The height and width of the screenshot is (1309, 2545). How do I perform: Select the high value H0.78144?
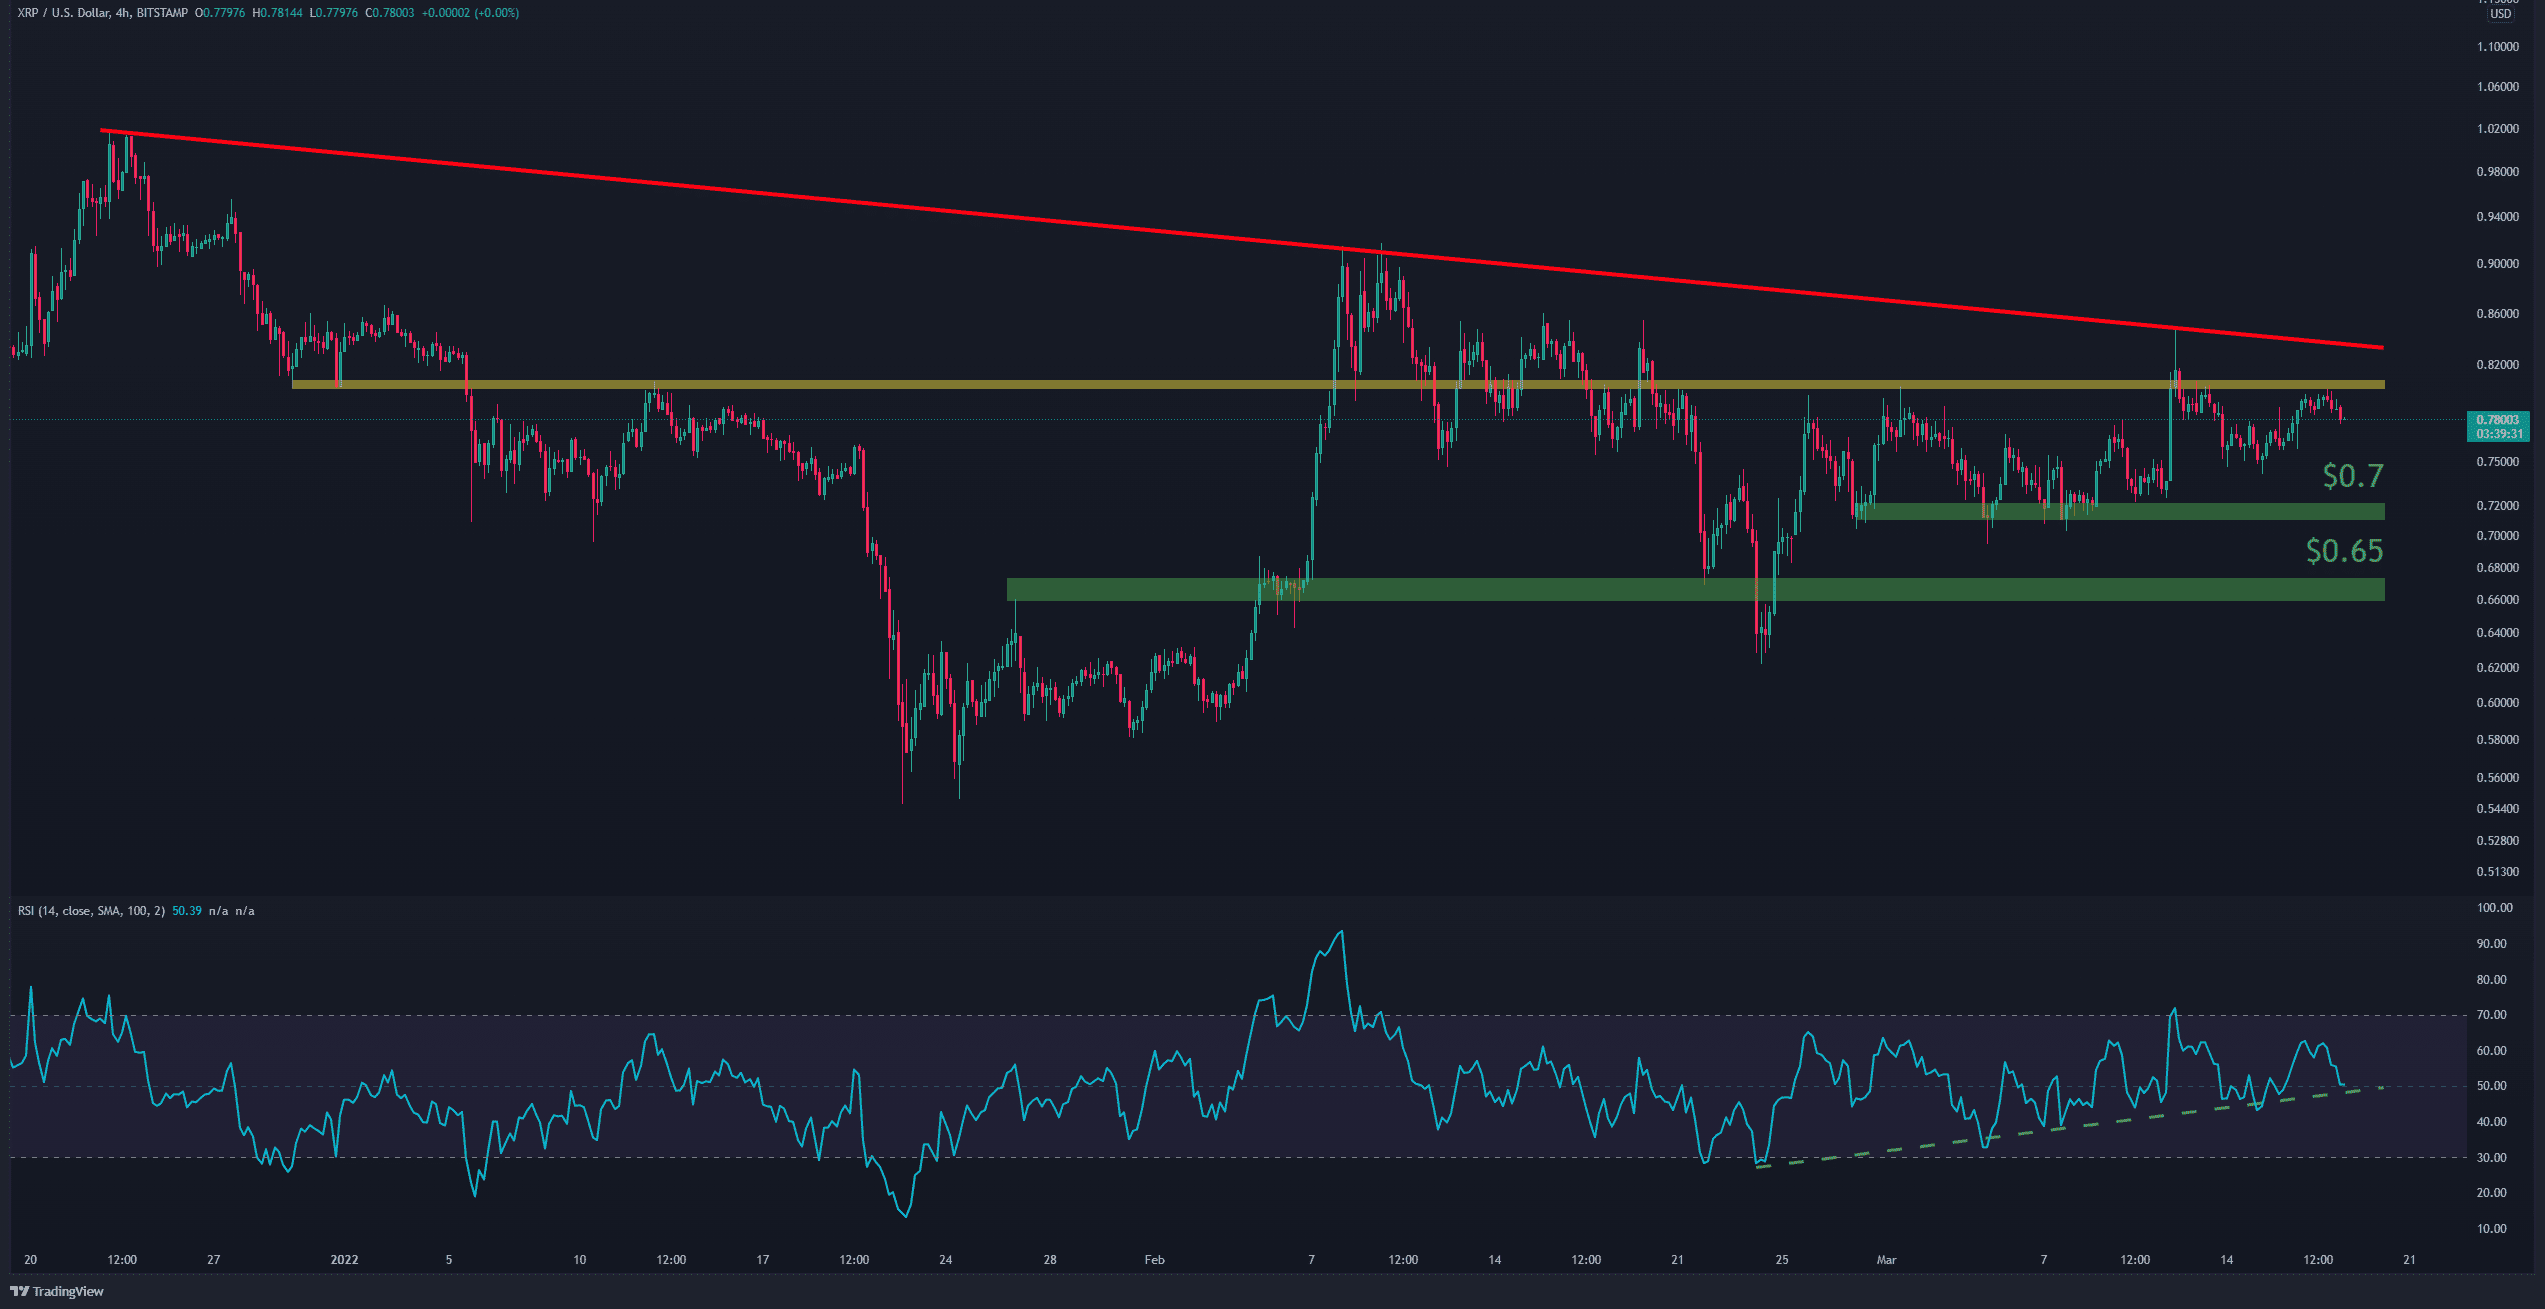277,13
